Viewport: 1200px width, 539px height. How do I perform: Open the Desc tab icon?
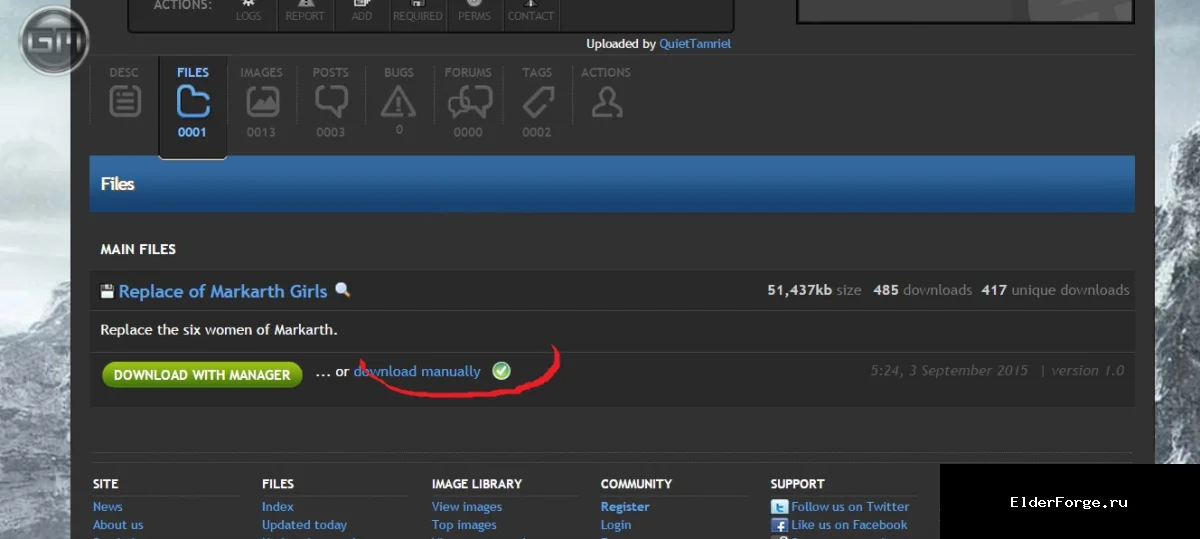(x=124, y=101)
